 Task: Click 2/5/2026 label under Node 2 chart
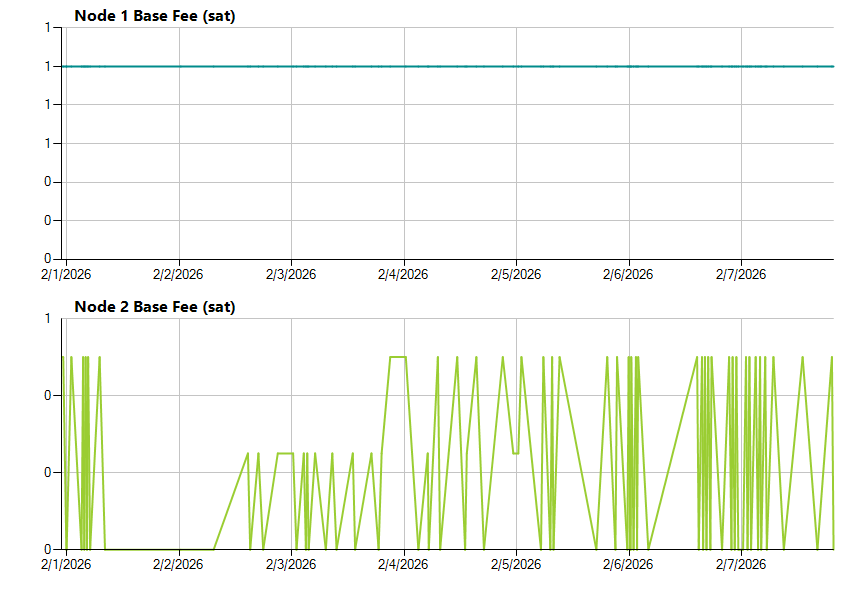coord(516,565)
